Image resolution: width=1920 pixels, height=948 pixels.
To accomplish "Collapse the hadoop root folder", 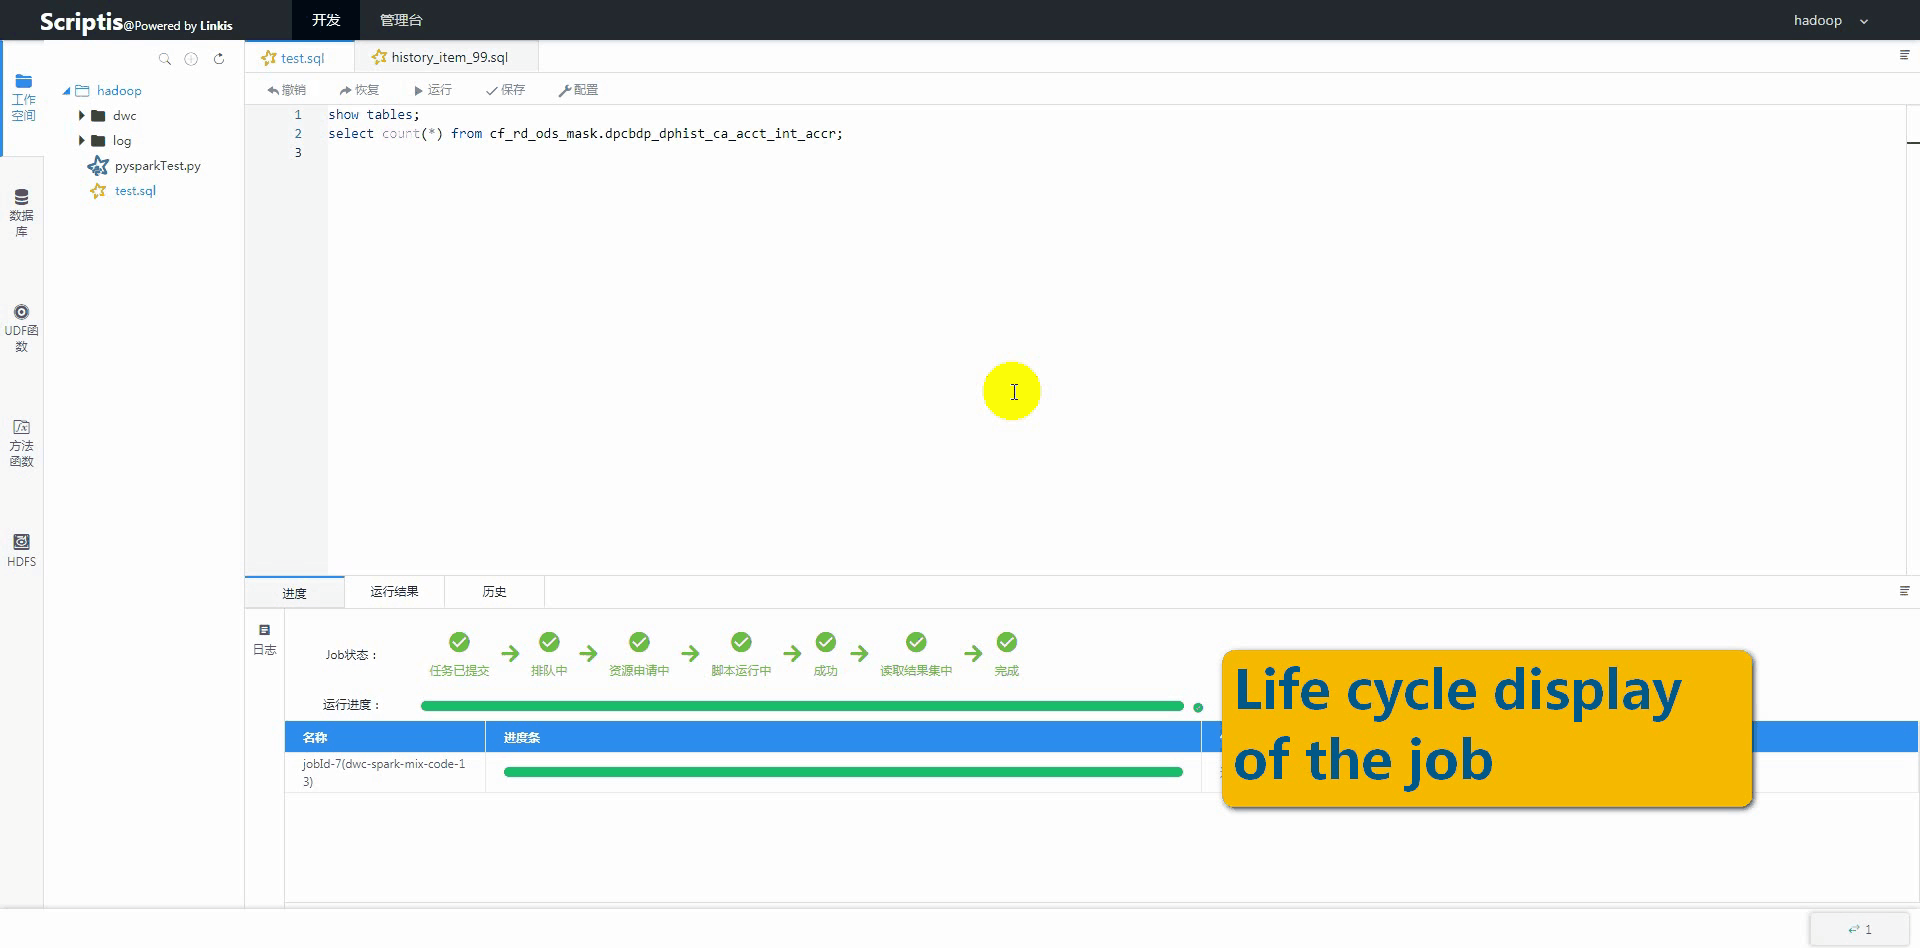I will pos(67,91).
